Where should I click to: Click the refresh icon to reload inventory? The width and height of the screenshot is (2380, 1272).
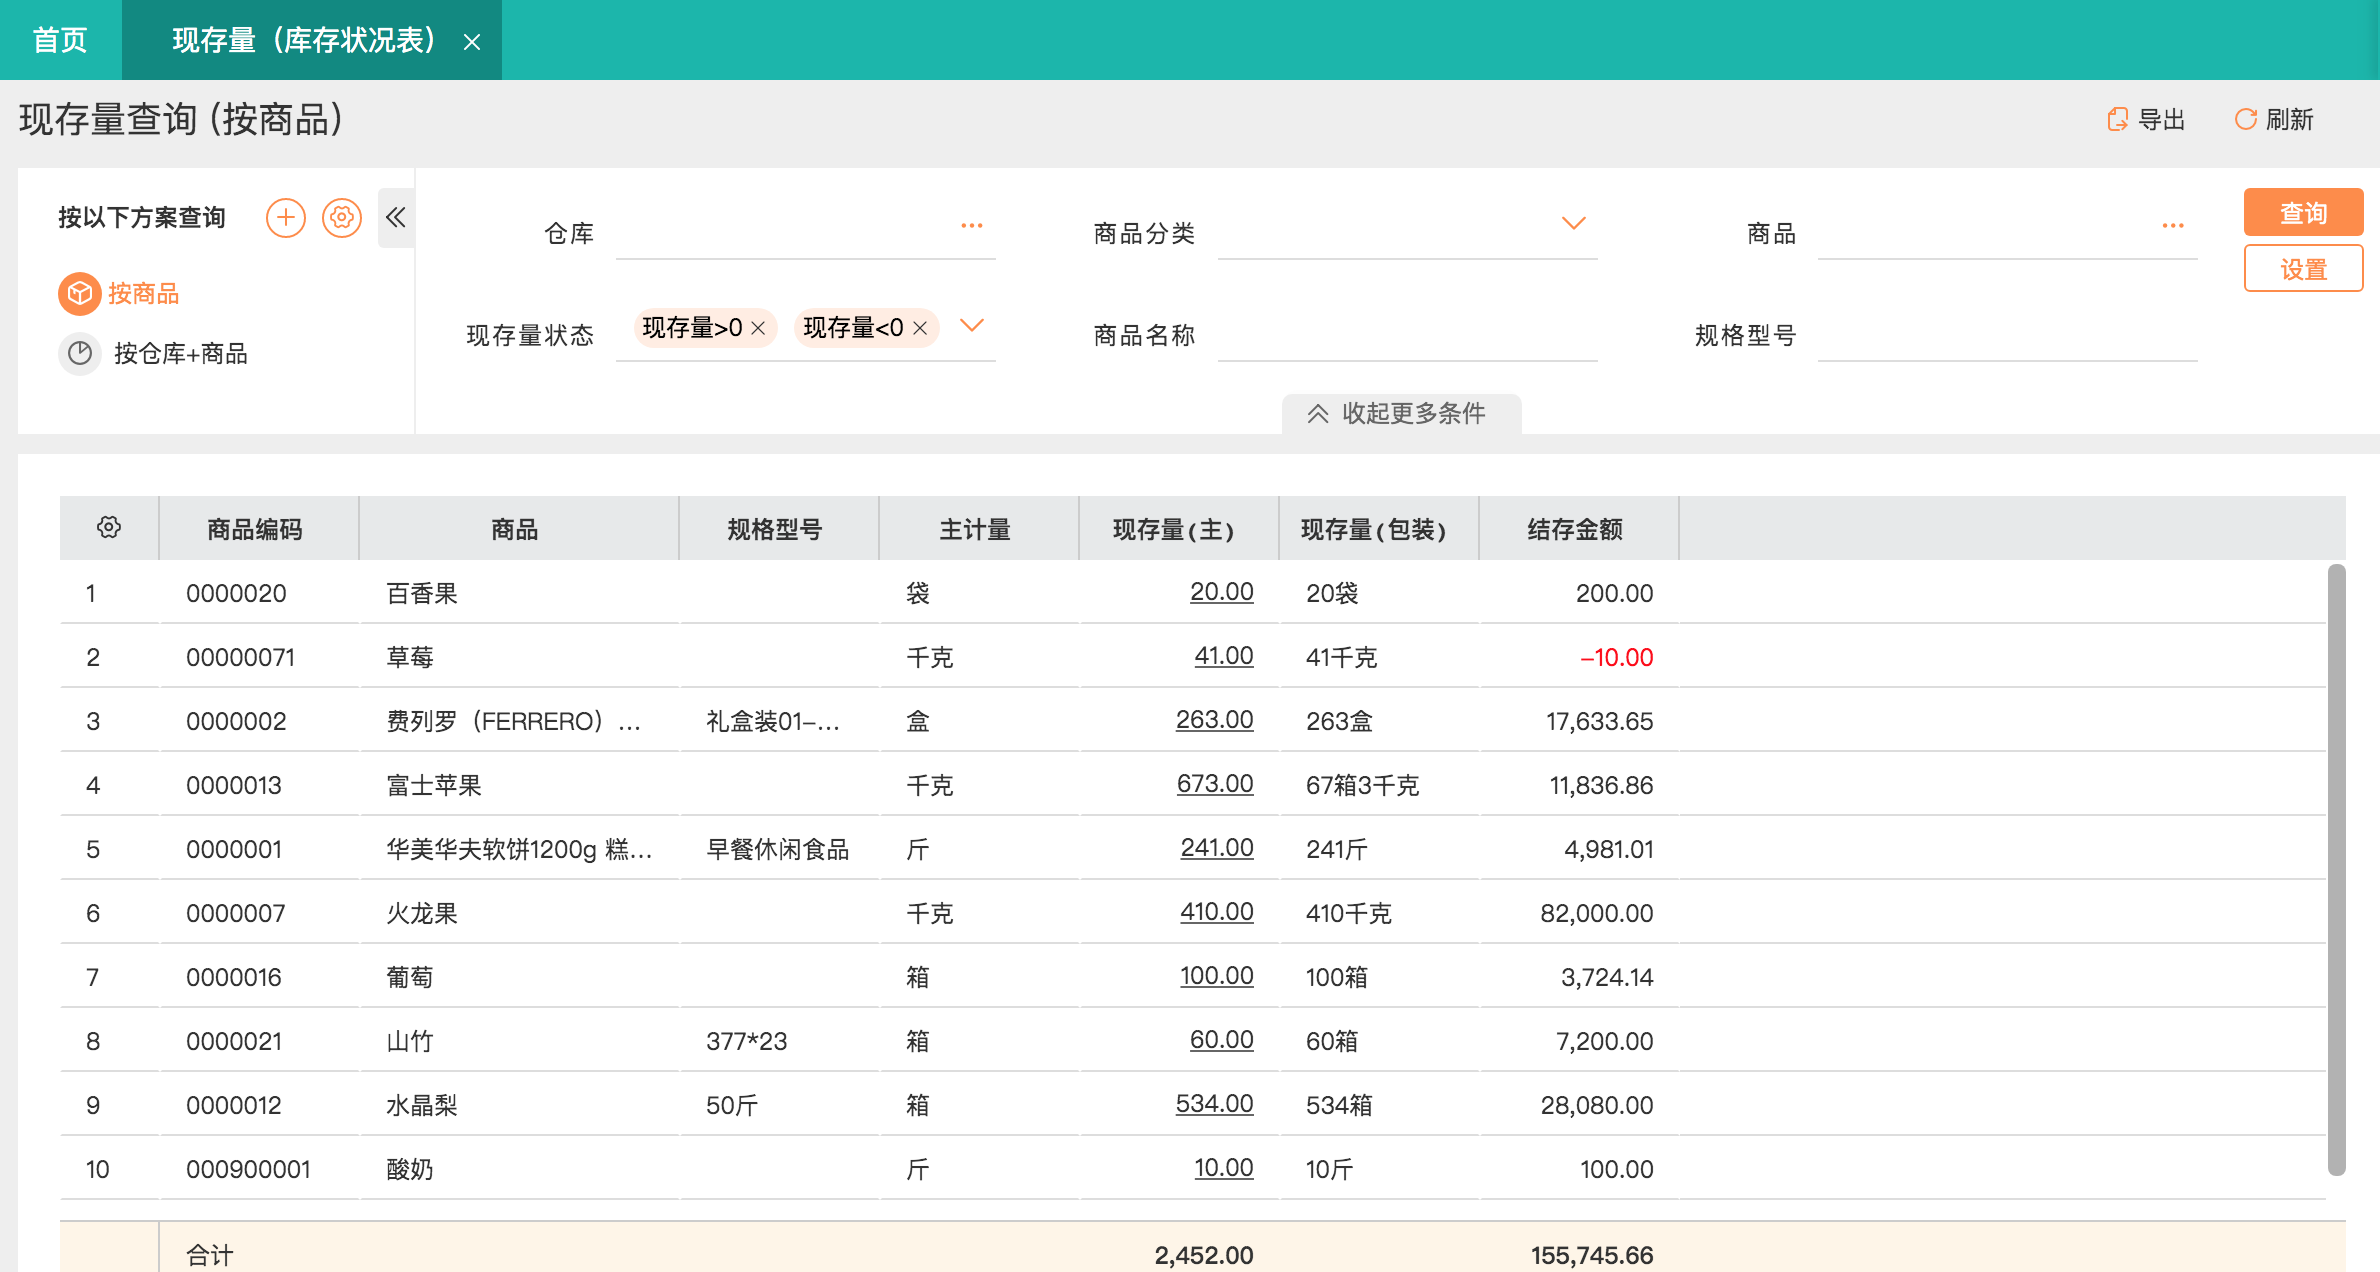pos(2251,123)
